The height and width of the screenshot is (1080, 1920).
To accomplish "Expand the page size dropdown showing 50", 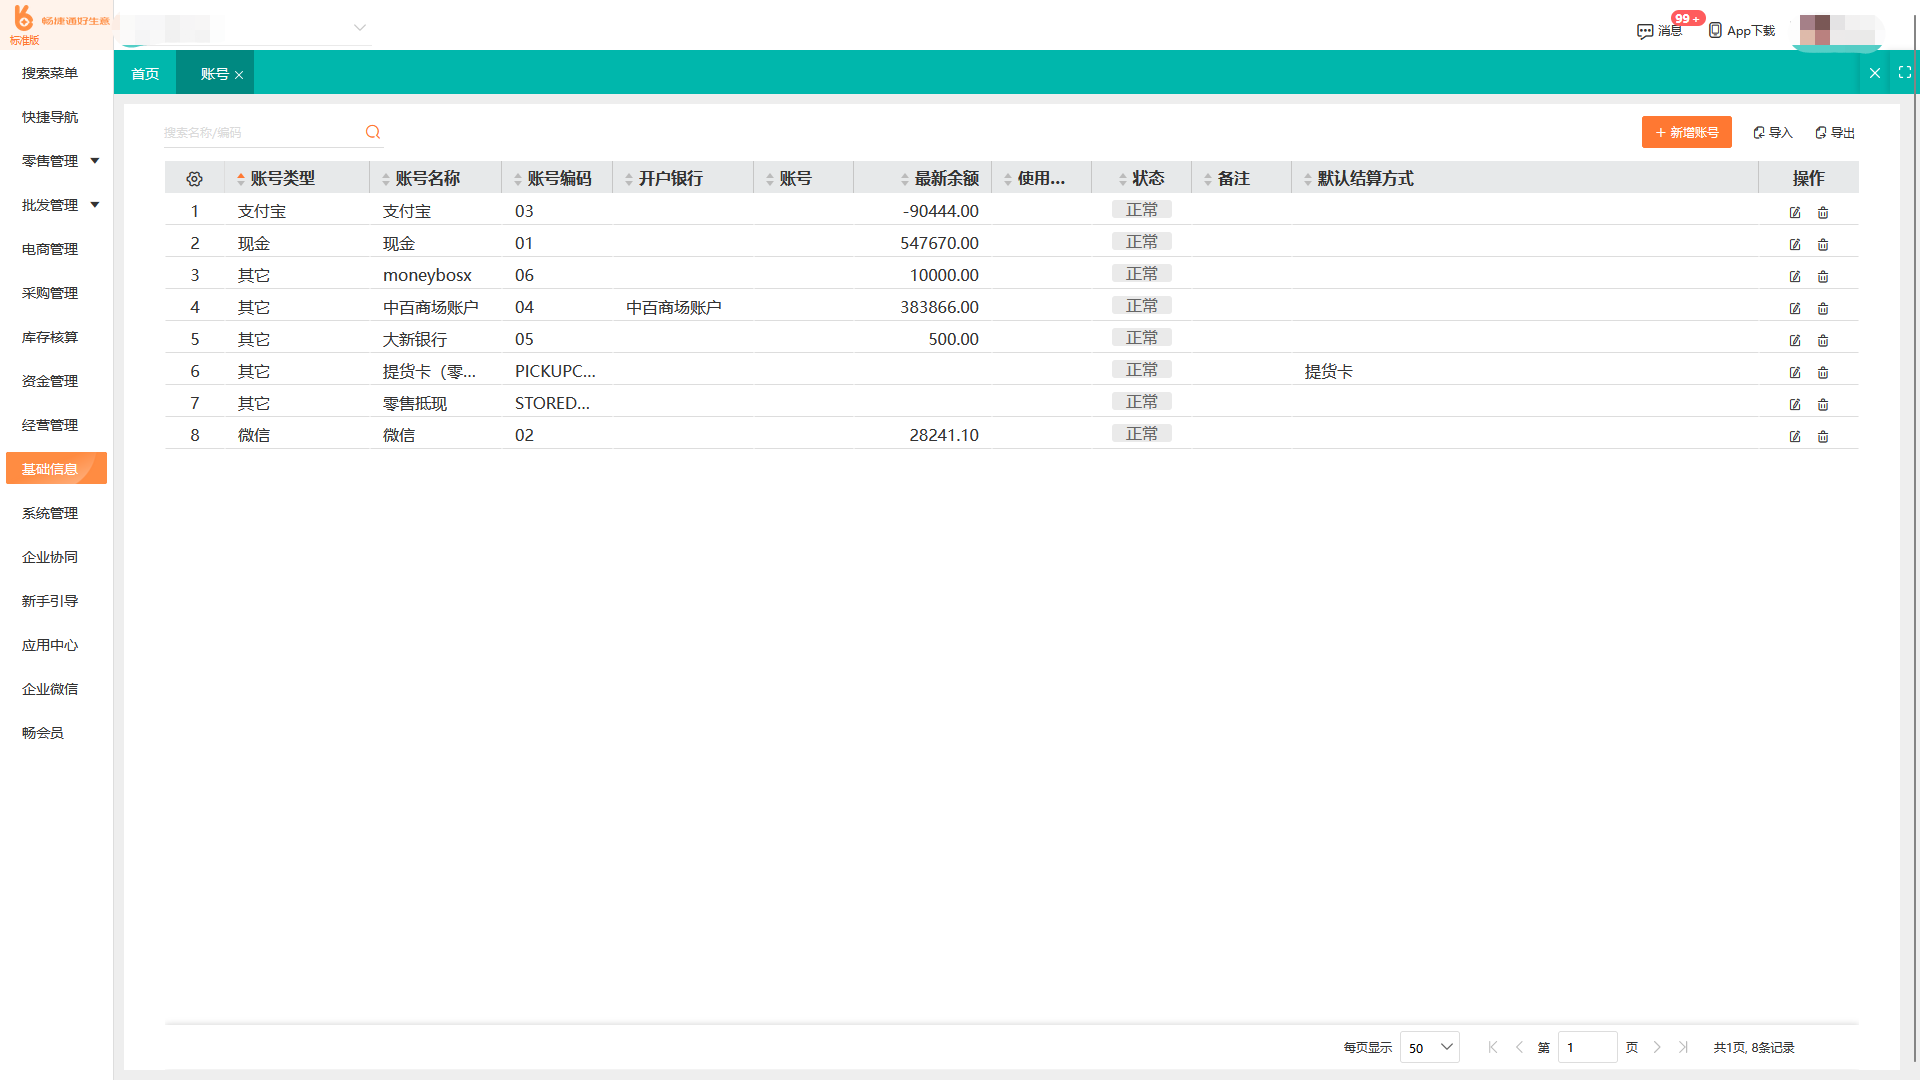I will coord(1428,1047).
